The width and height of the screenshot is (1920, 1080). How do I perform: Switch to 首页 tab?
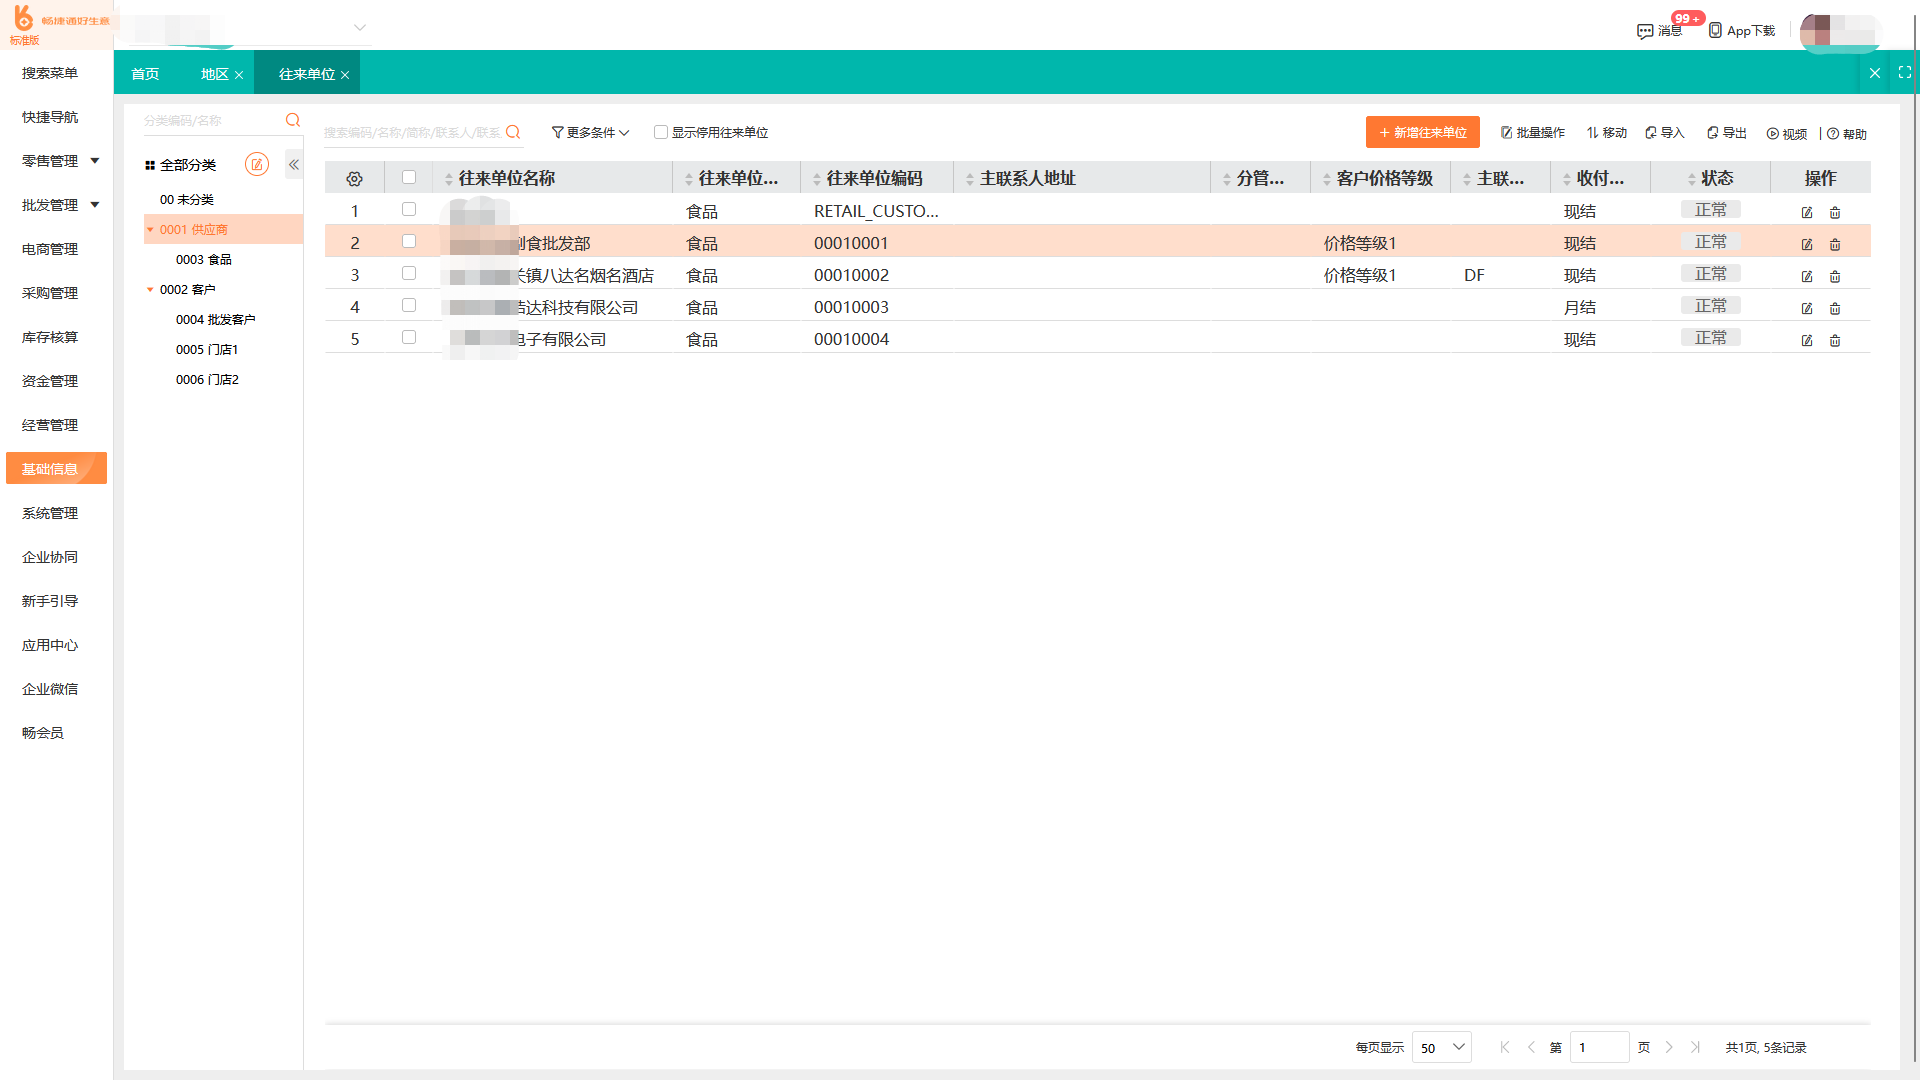[144, 73]
